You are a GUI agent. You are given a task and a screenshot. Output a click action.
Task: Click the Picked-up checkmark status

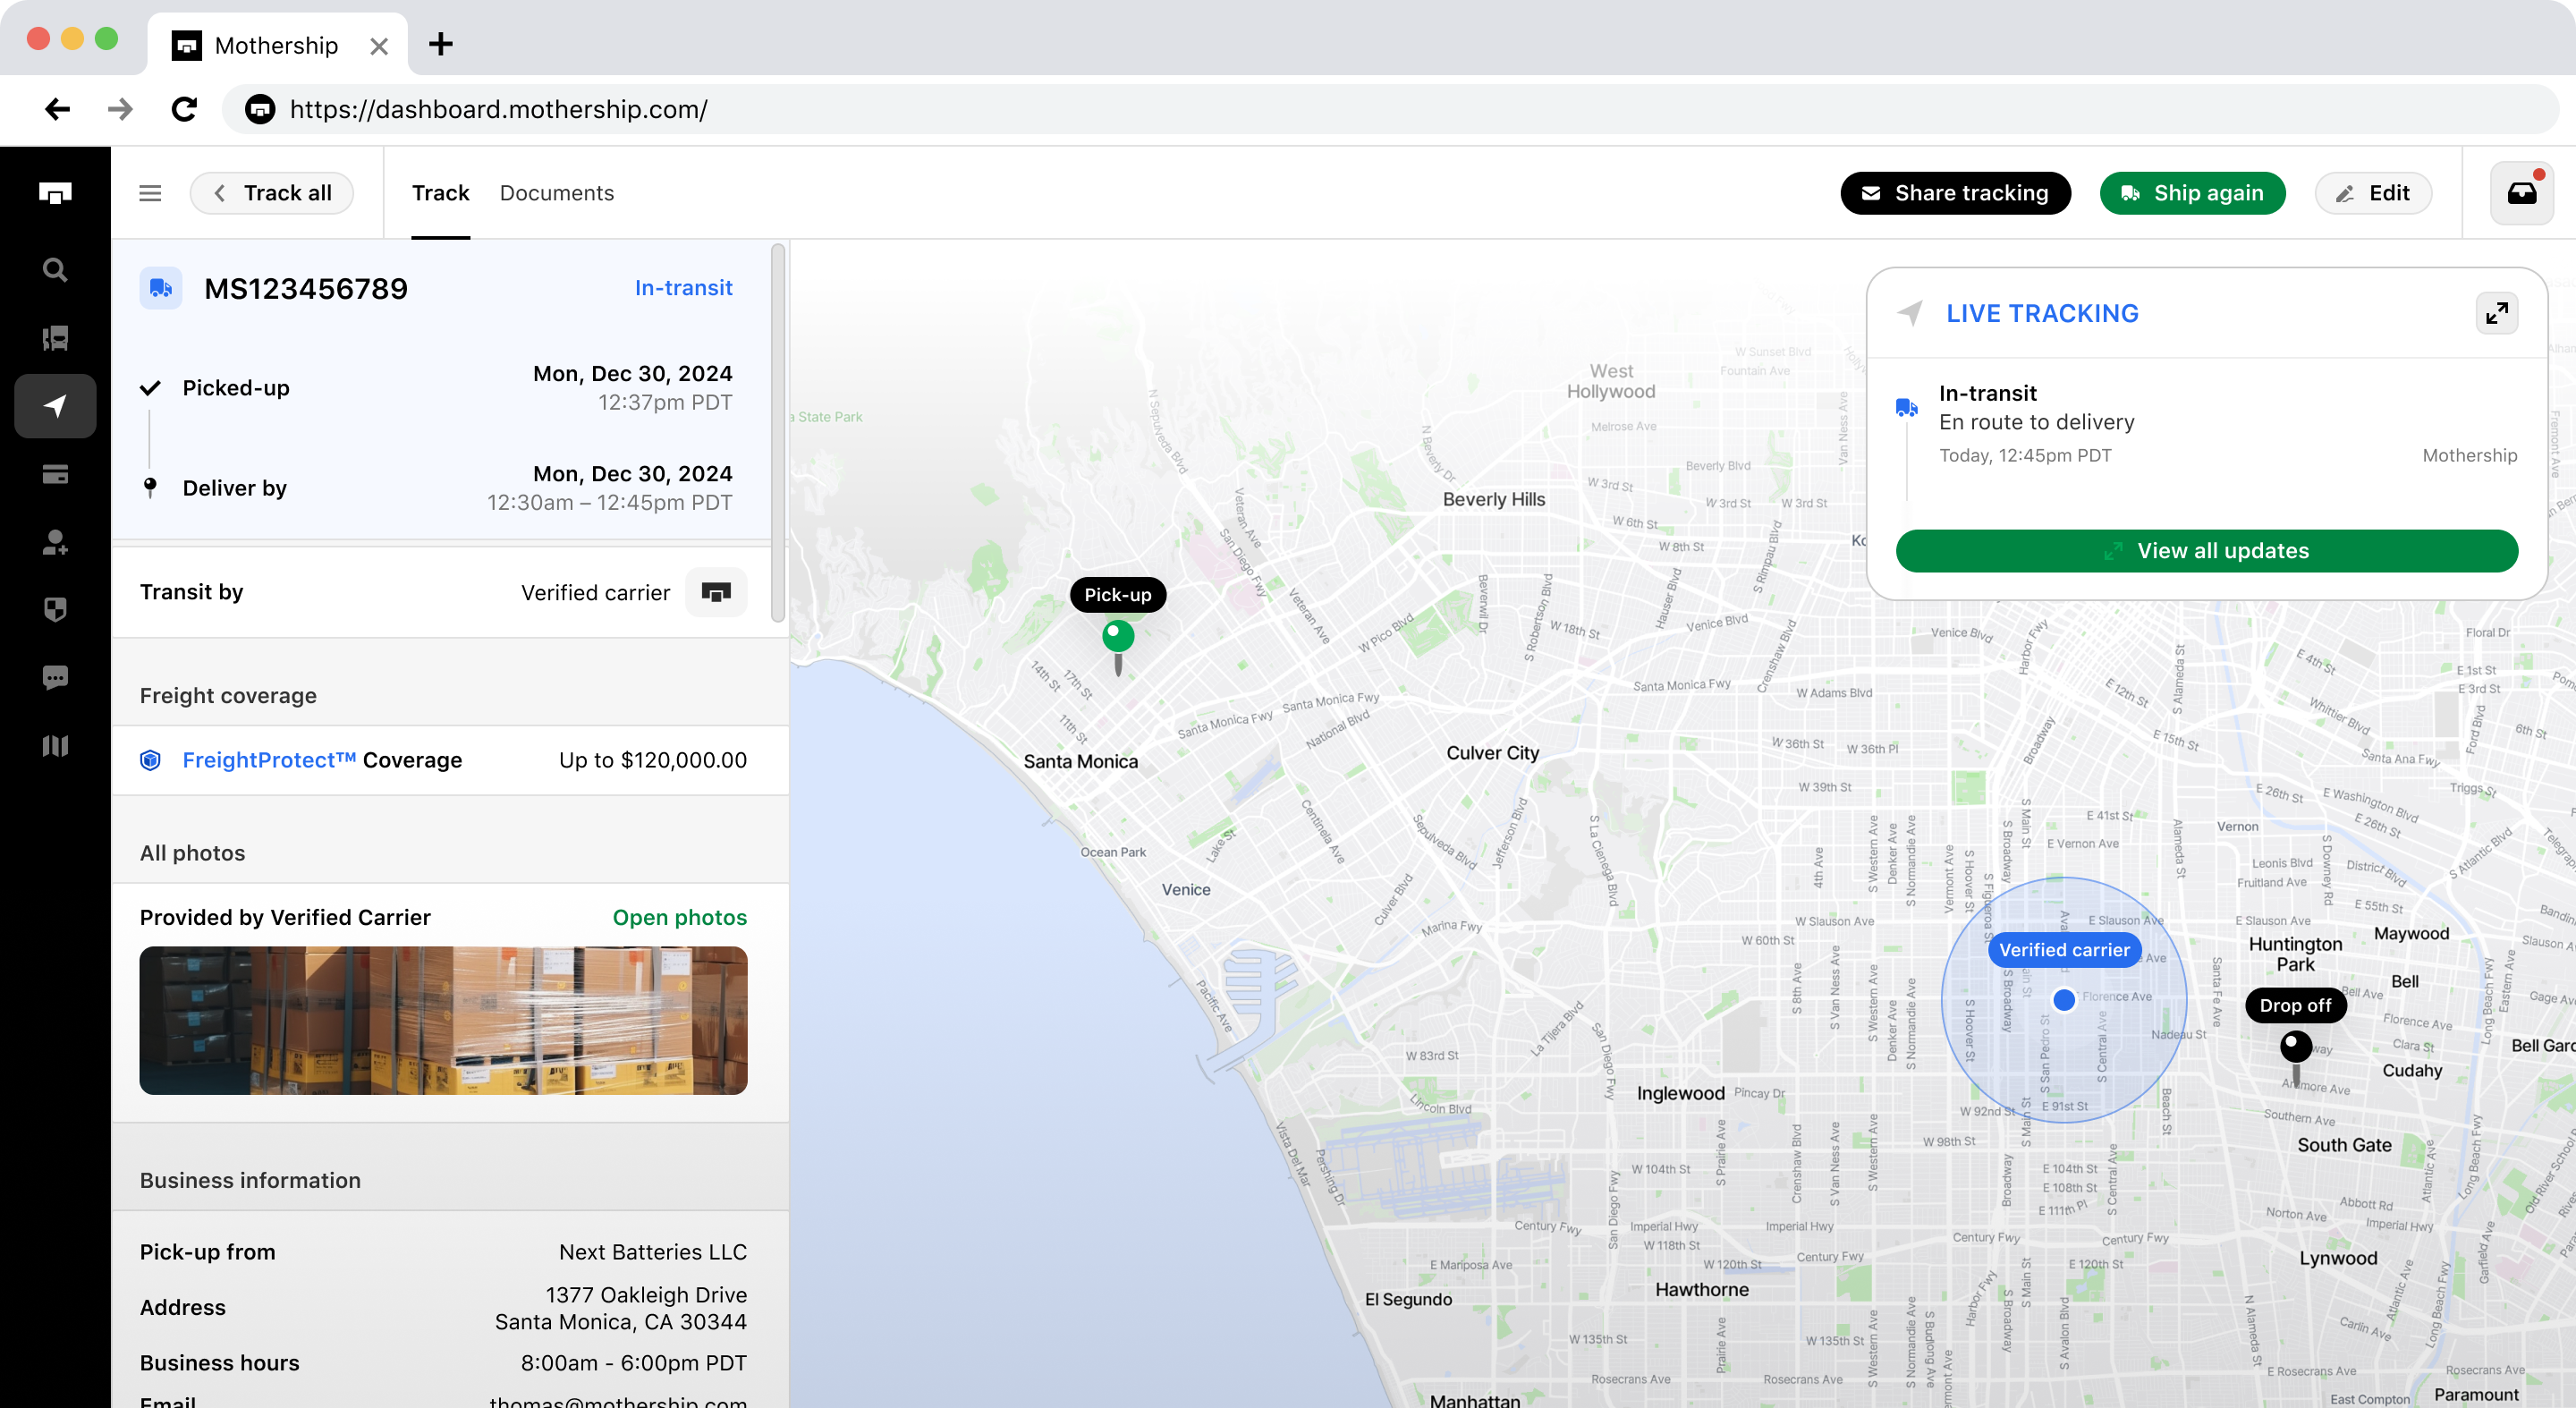[x=151, y=386]
